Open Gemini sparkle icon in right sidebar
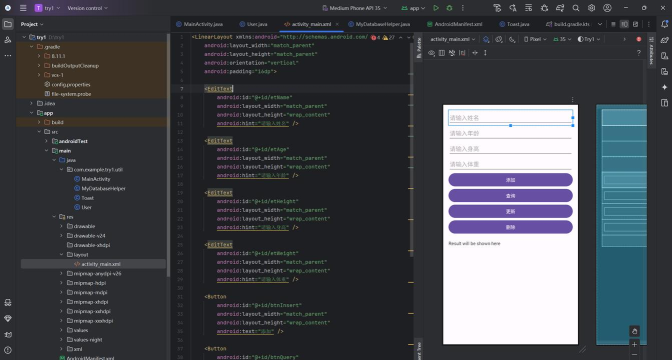This screenshot has width=672, height=360. [664, 87]
